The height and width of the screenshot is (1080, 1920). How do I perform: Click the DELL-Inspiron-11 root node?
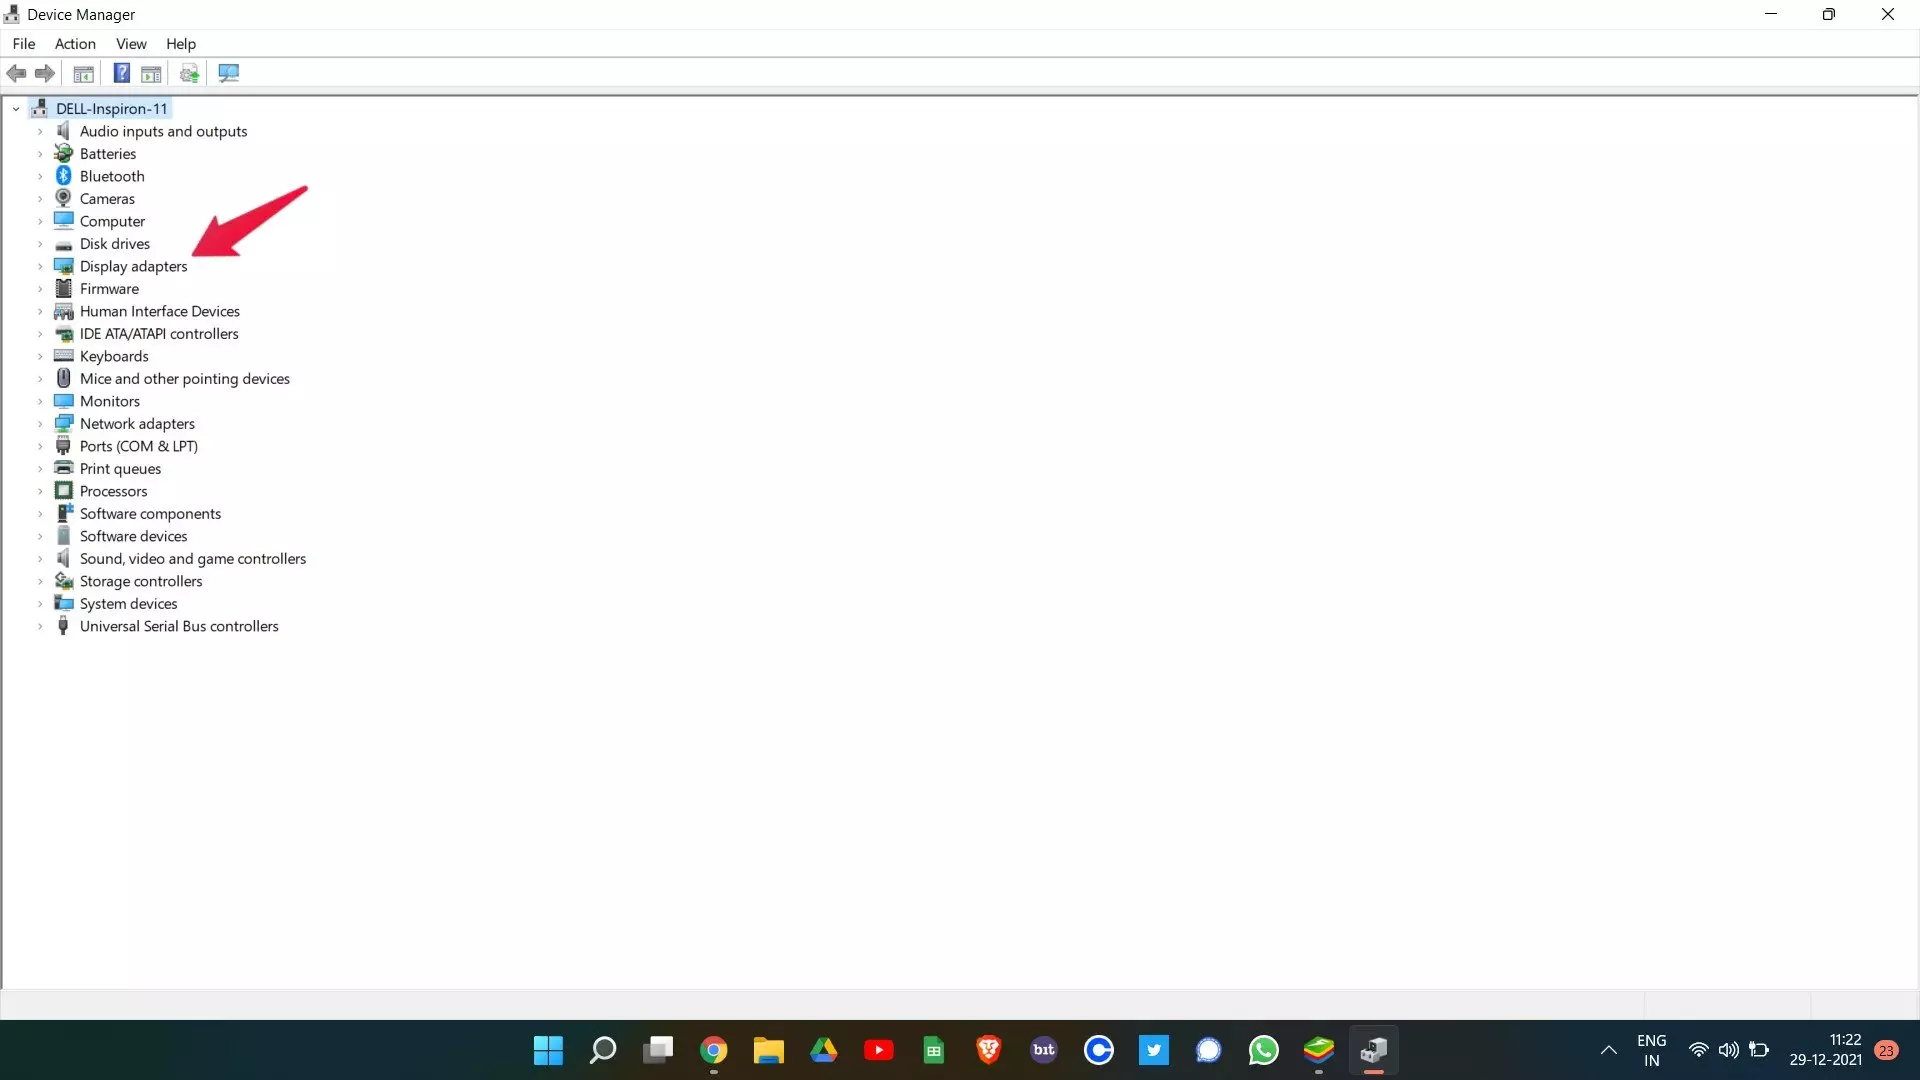coord(112,108)
